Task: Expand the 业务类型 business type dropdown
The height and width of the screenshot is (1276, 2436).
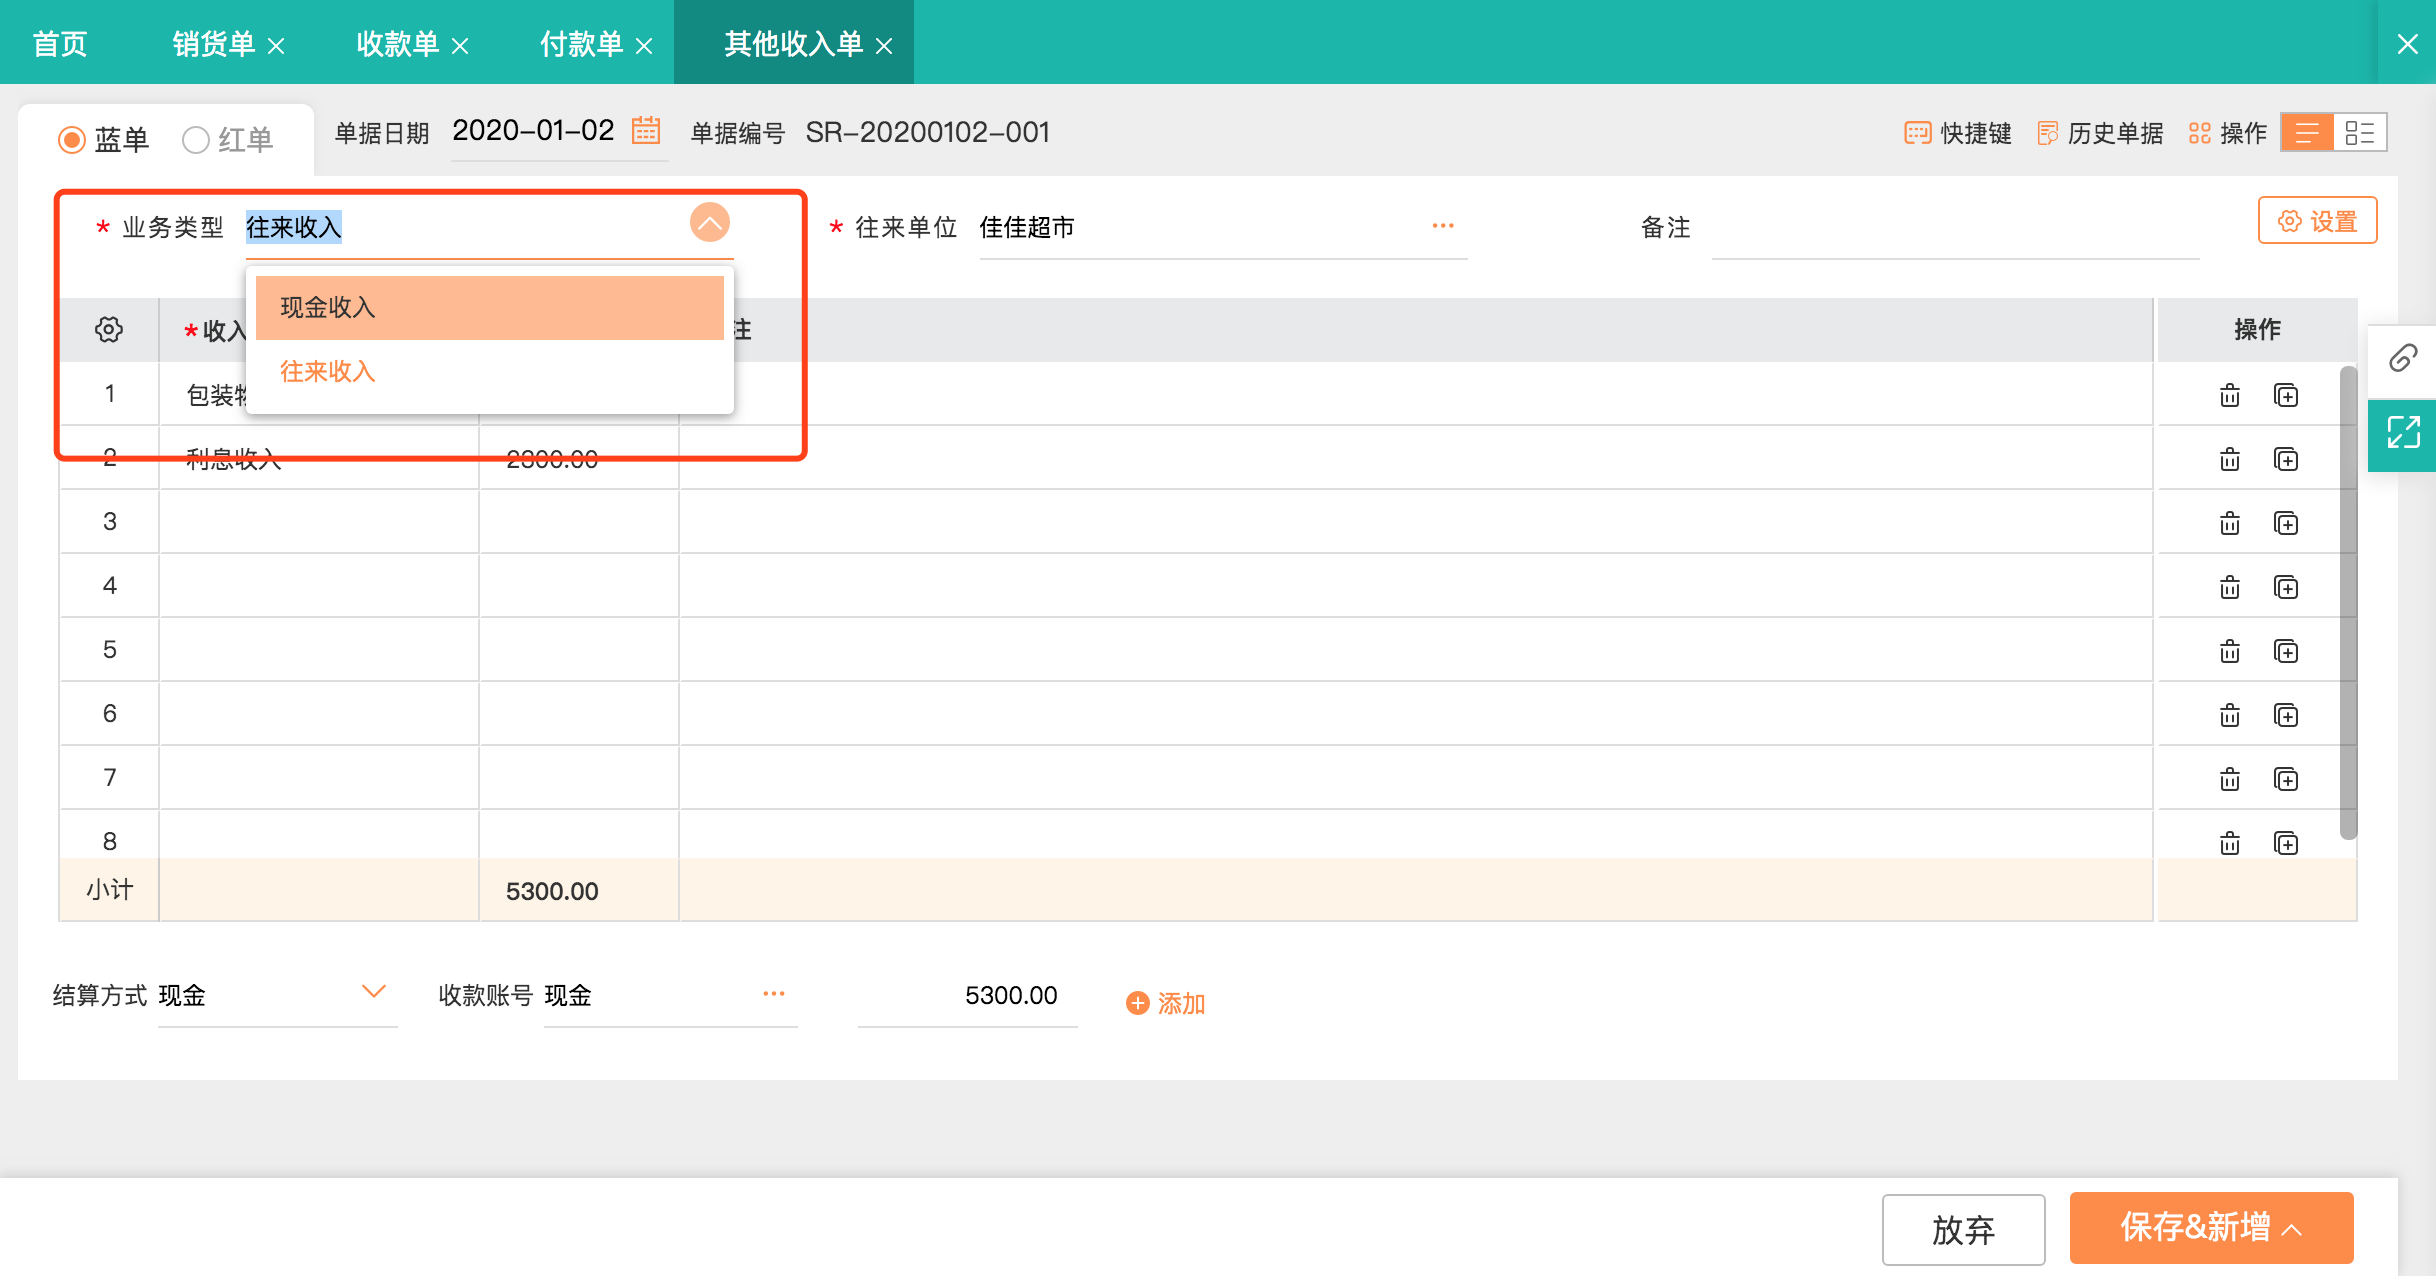Action: tap(709, 226)
